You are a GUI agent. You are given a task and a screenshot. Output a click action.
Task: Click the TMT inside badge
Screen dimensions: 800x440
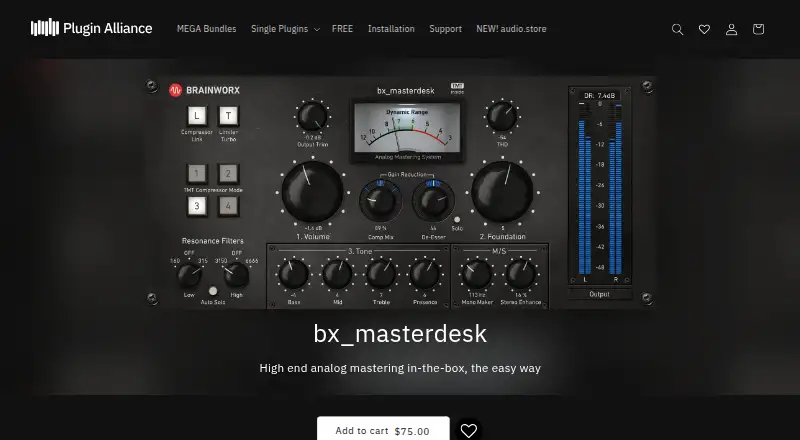[x=457, y=88]
